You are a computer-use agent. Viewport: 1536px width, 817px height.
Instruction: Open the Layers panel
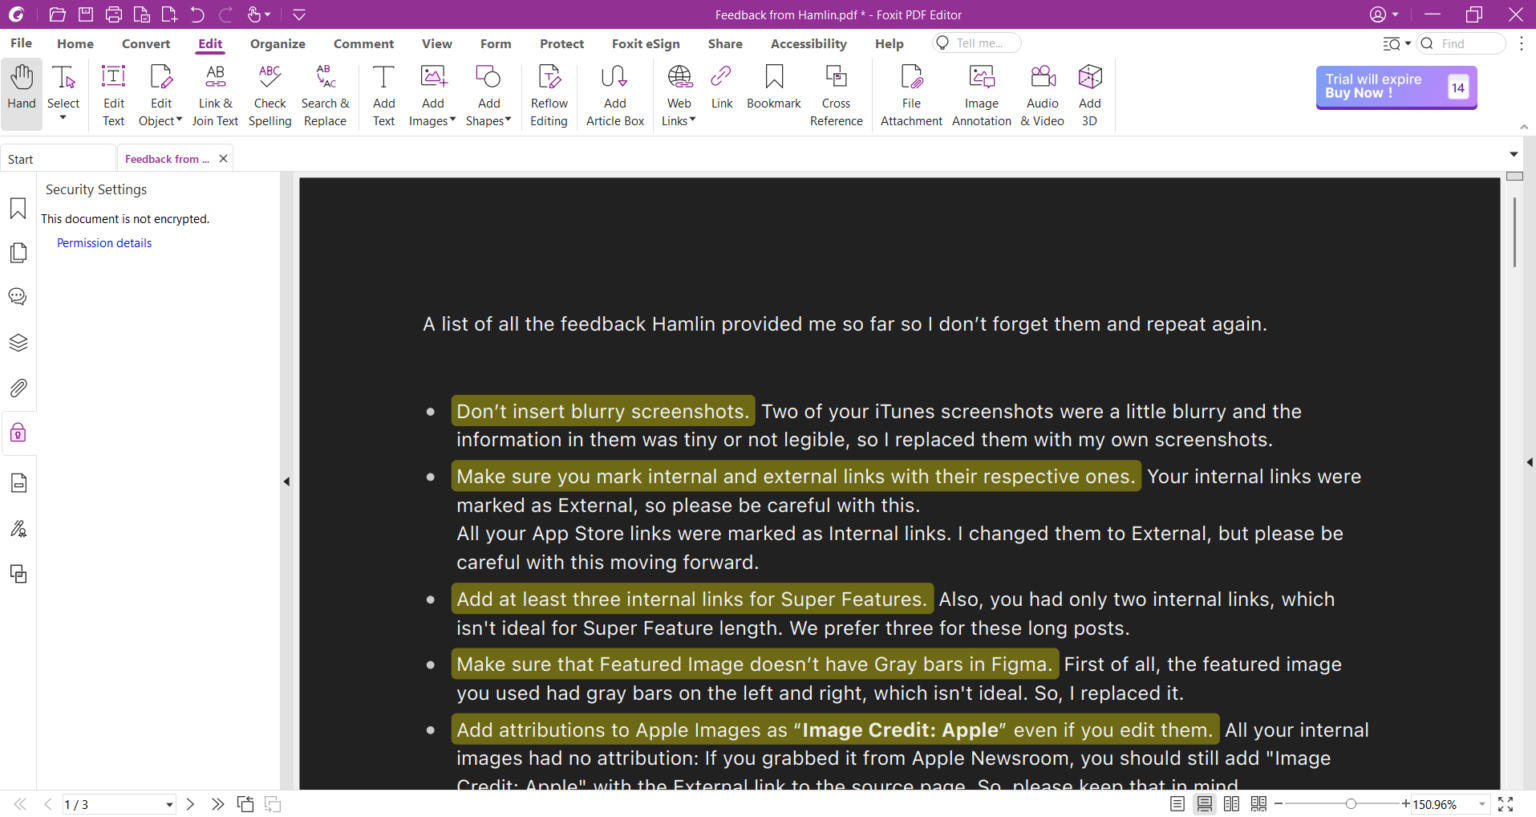point(18,342)
